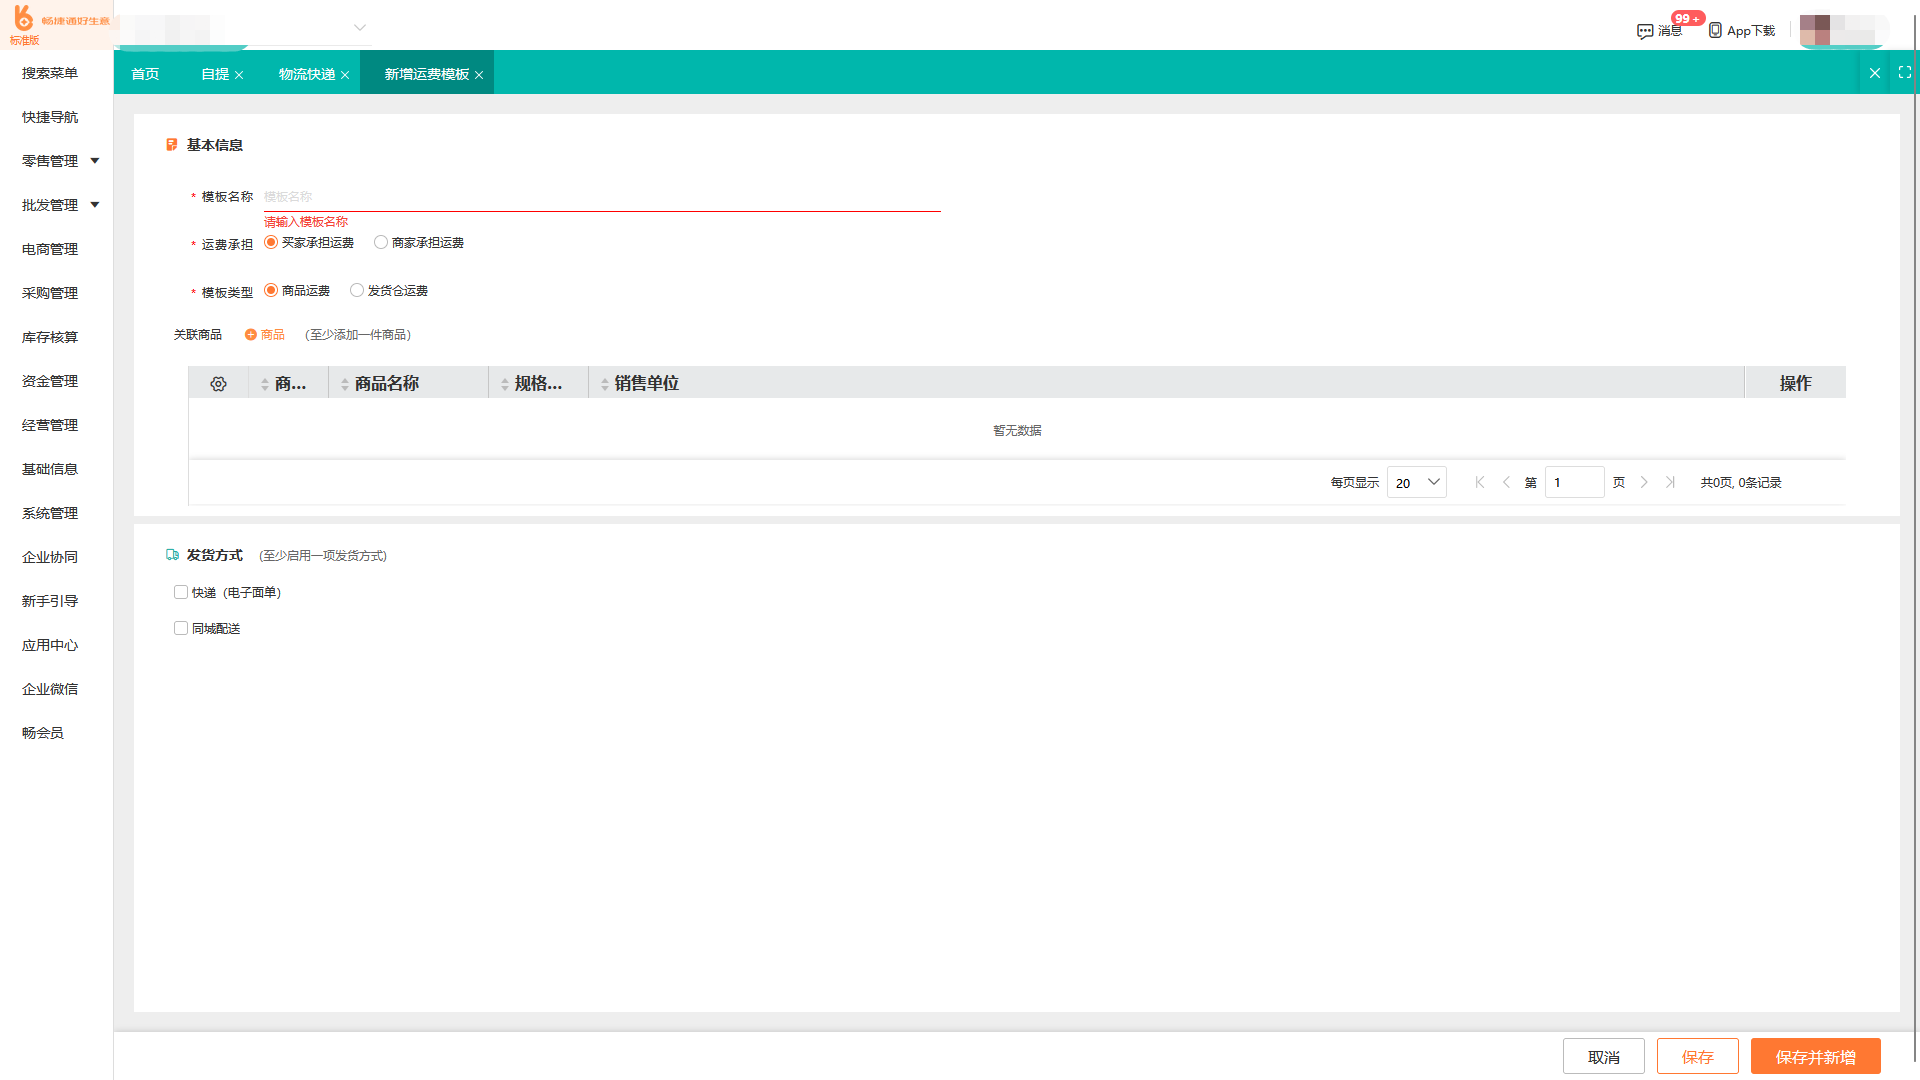Click page number input field

(x=1572, y=481)
